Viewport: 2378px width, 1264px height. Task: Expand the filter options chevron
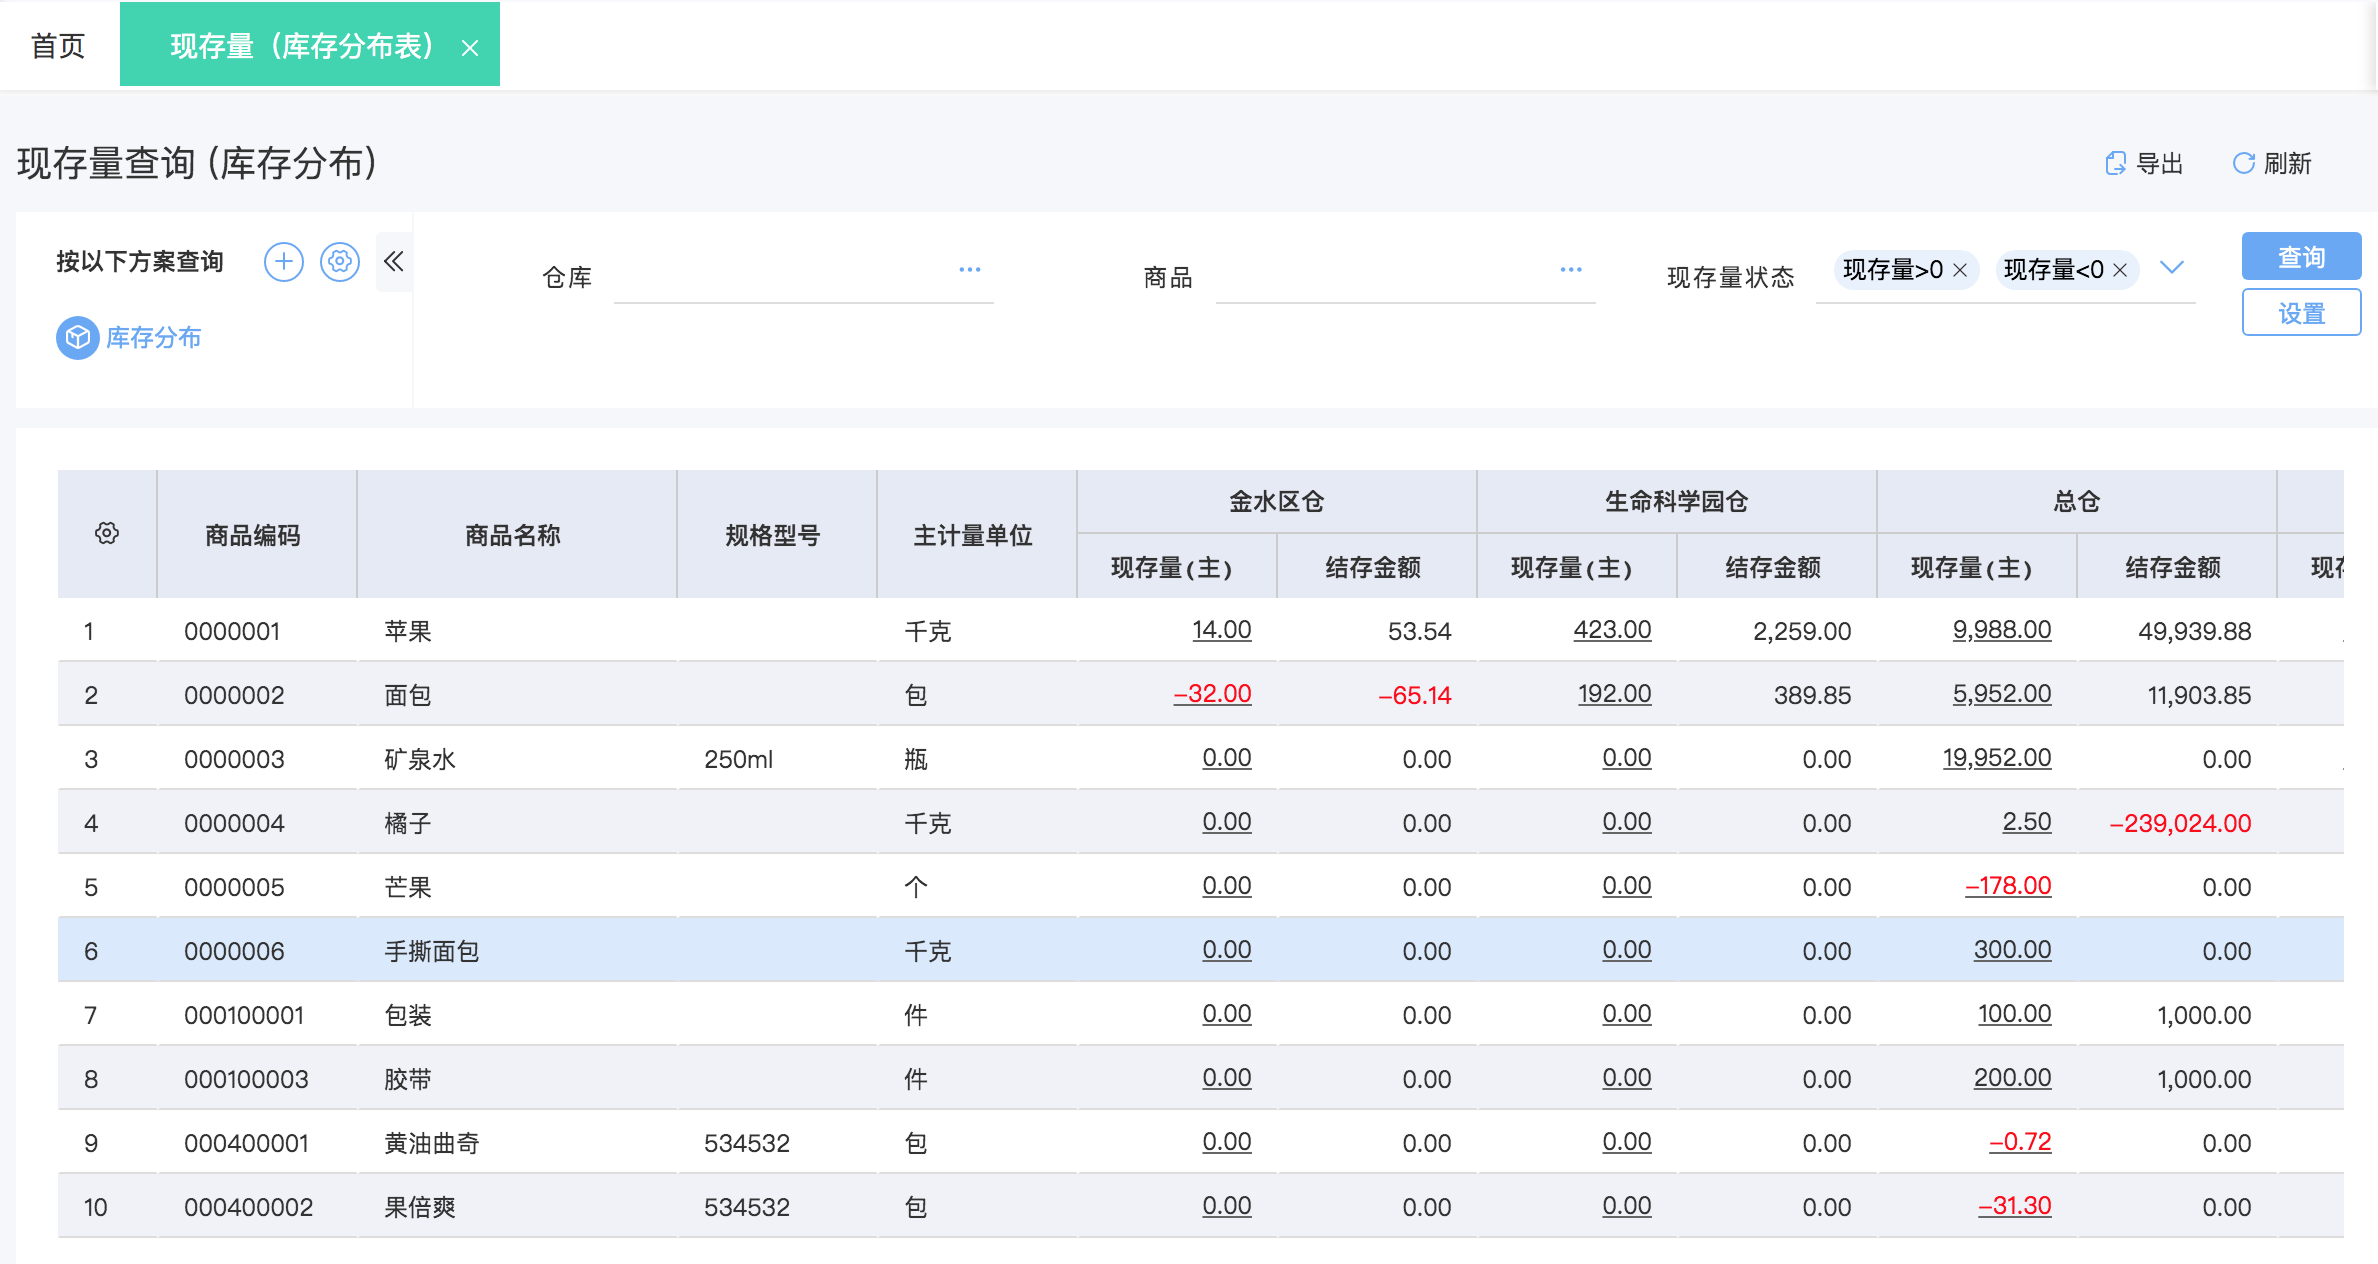[2177, 269]
